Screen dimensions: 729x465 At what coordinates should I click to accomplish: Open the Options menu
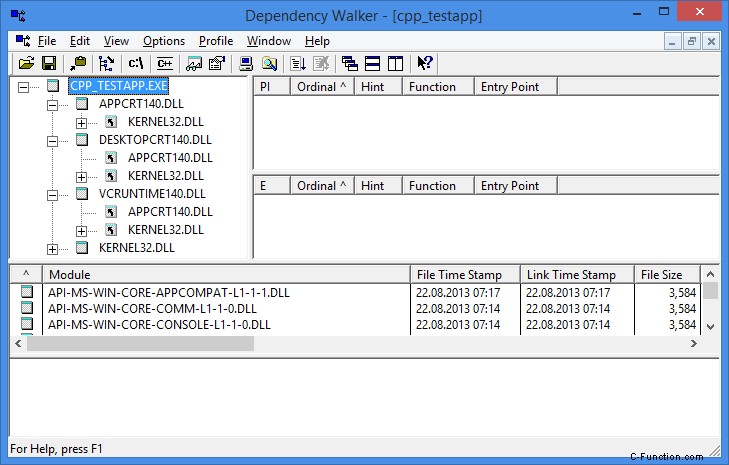(x=163, y=41)
